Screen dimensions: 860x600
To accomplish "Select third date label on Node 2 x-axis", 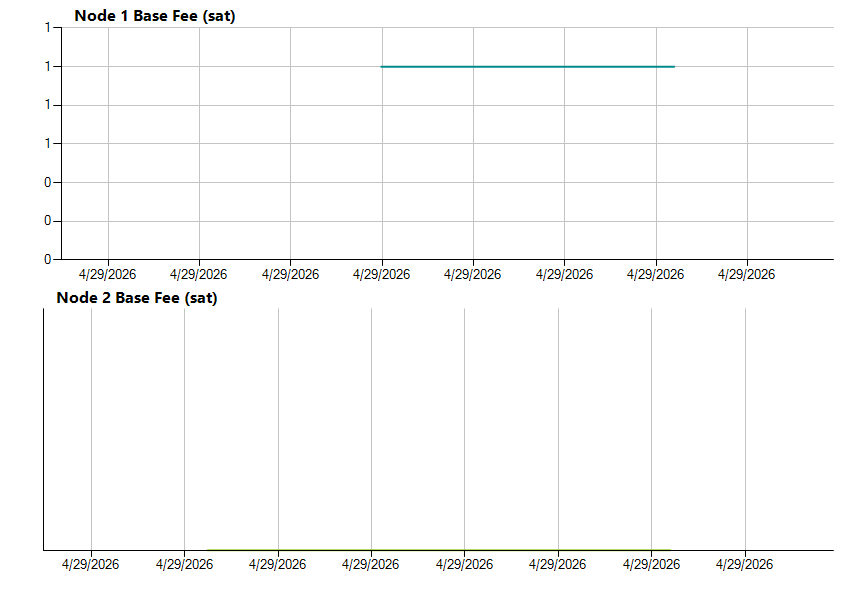I will click(278, 564).
